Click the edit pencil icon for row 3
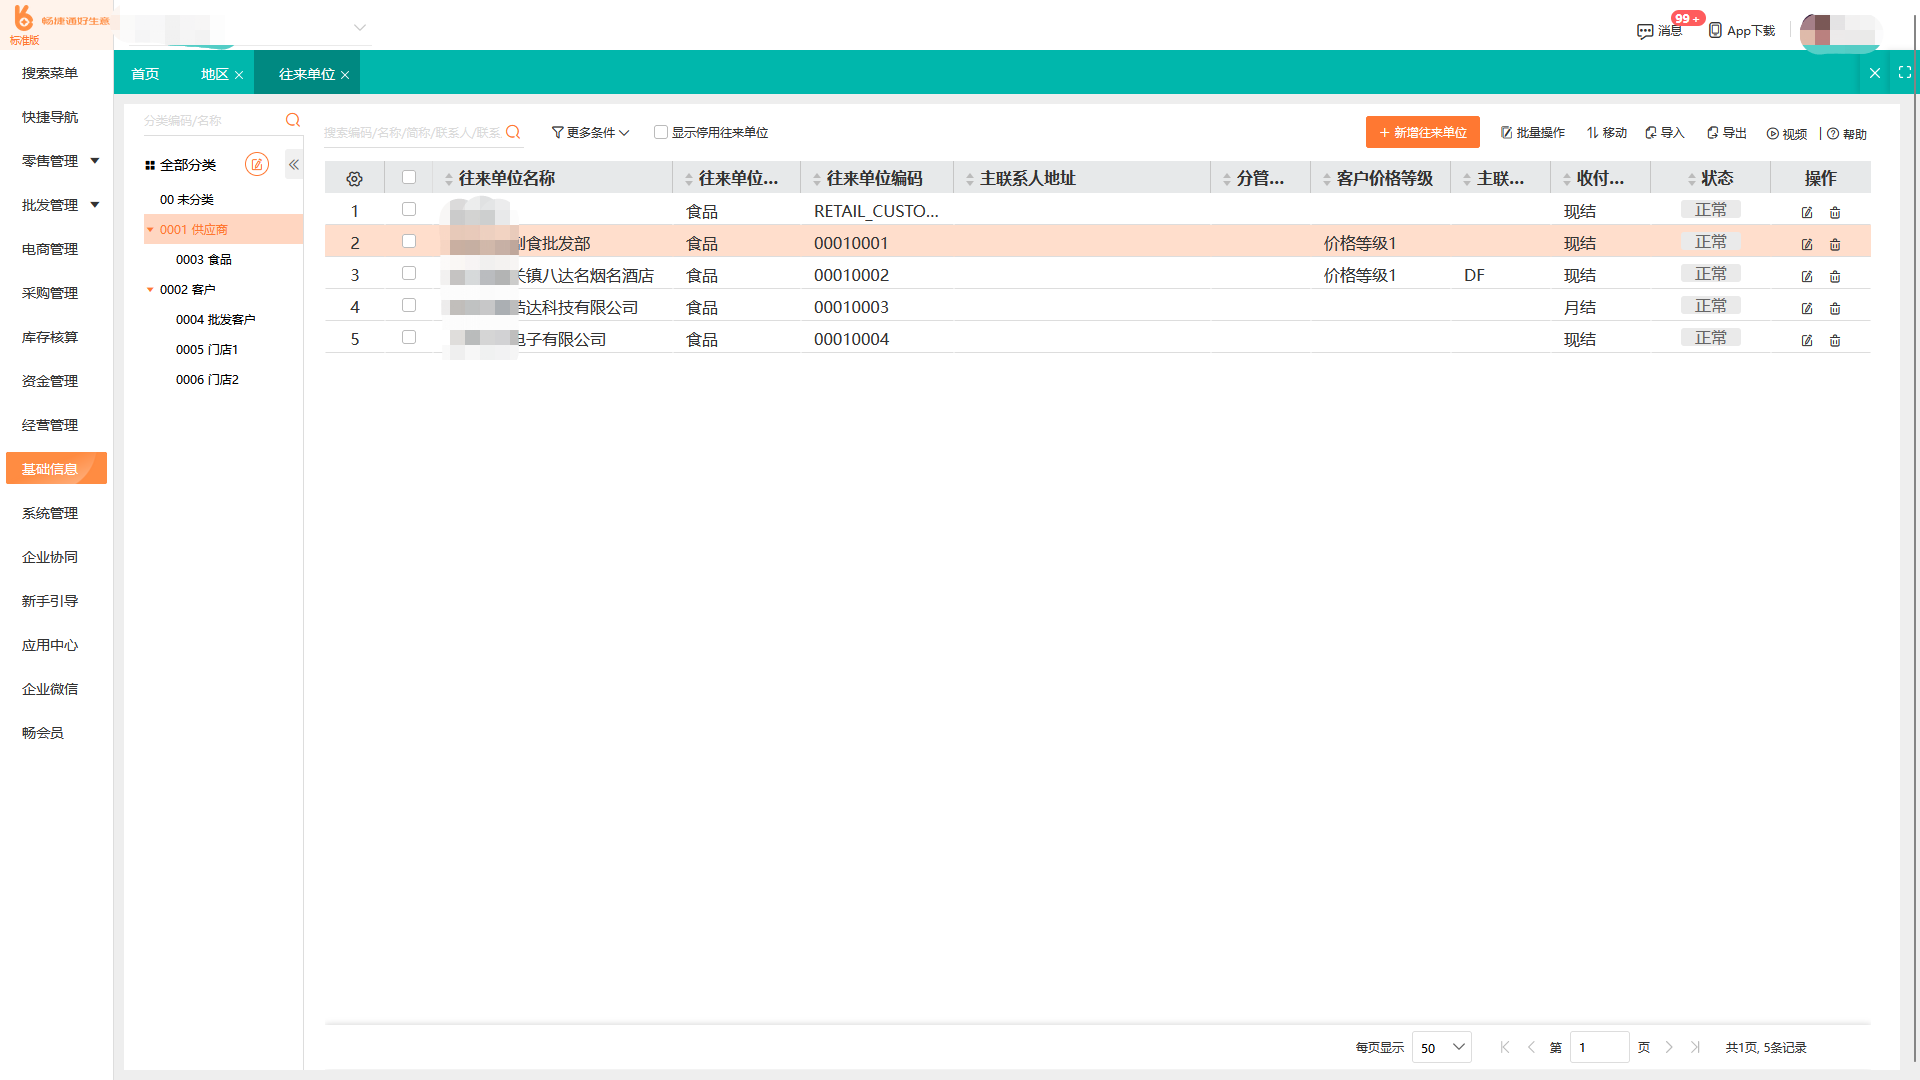Screen dimensions: 1920x1080 point(1807,274)
